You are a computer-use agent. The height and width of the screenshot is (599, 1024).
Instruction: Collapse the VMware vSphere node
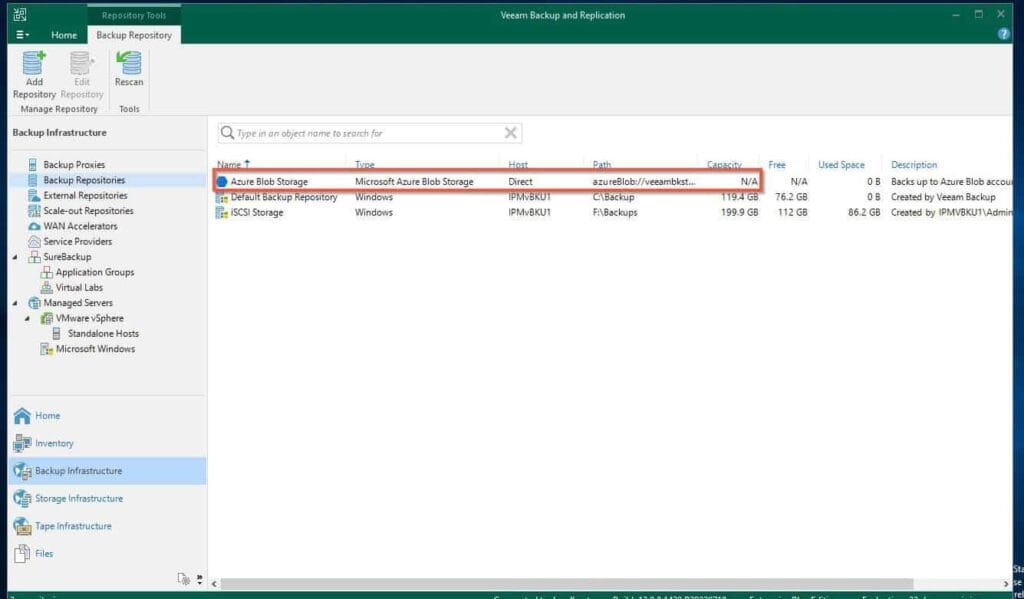coord(27,318)
